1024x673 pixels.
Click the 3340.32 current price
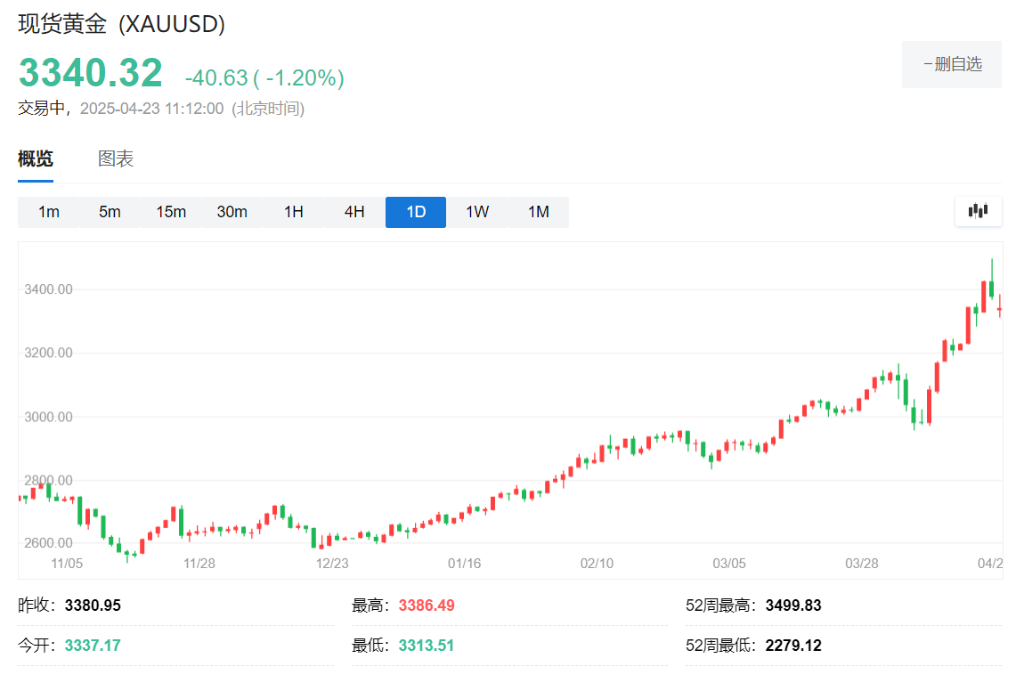pyautogui.click(x=90, y=74)
